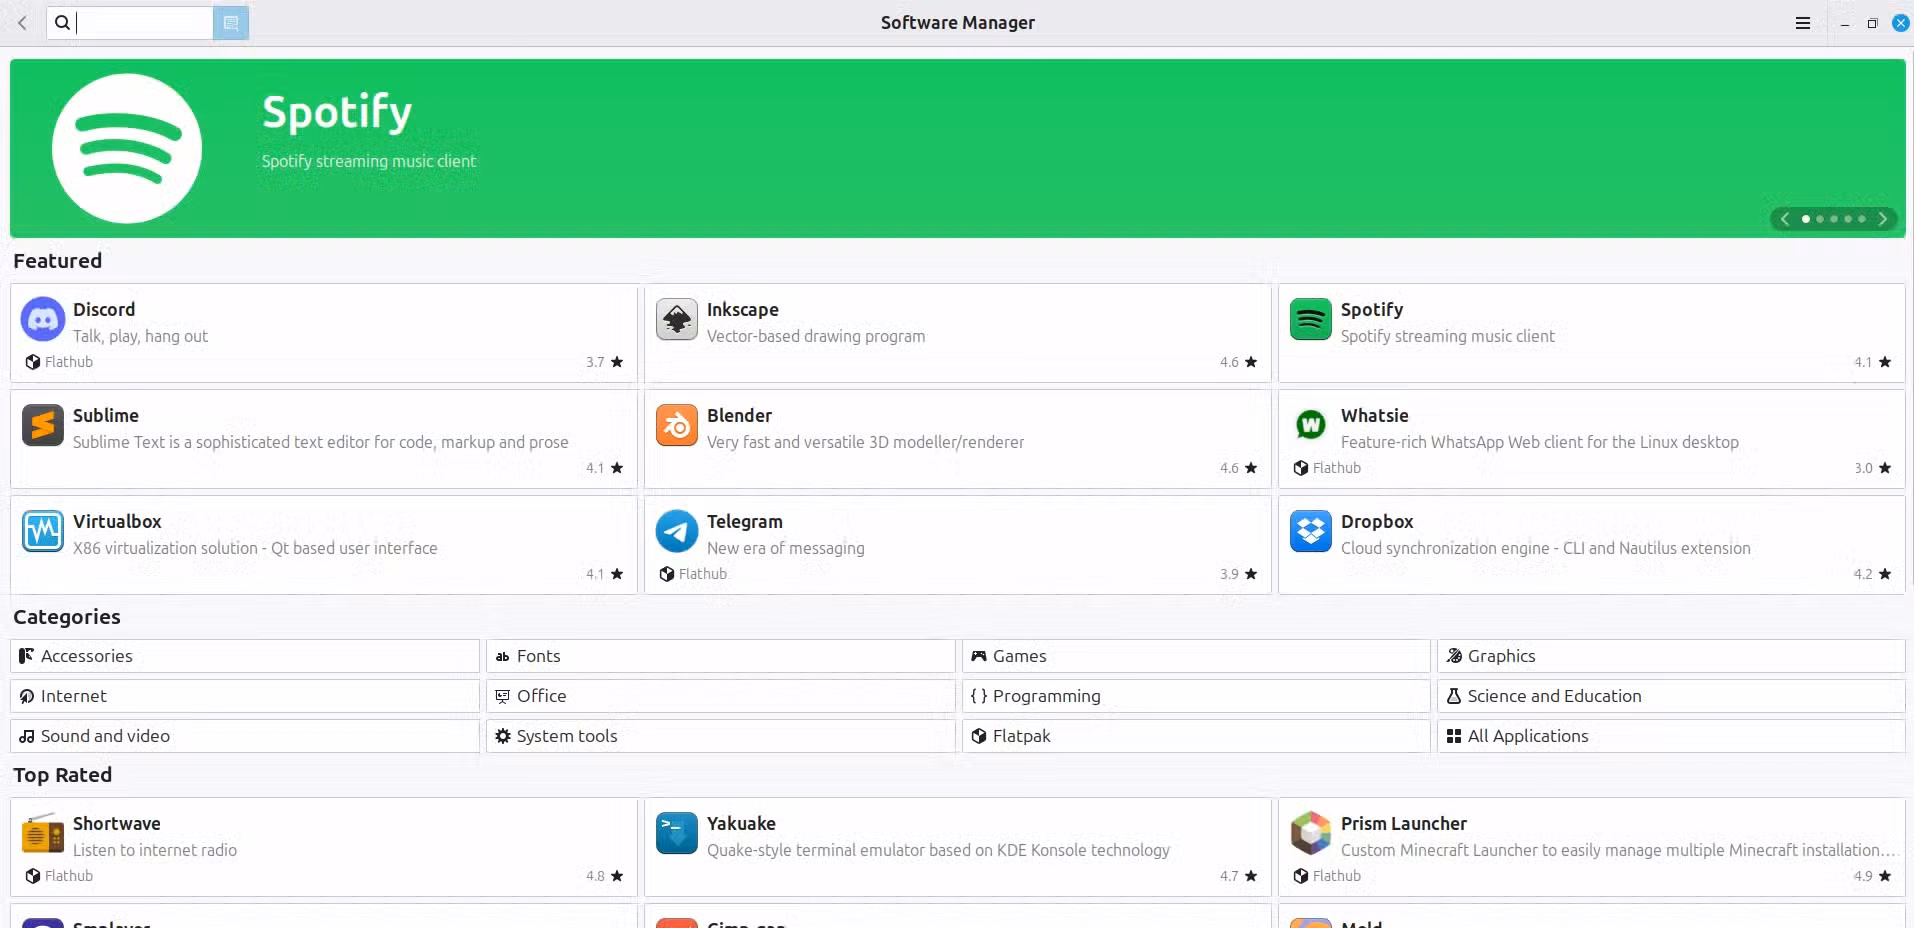Open the Flatpak category
Screen dimensions: 1914x928
click(1196, 736)
